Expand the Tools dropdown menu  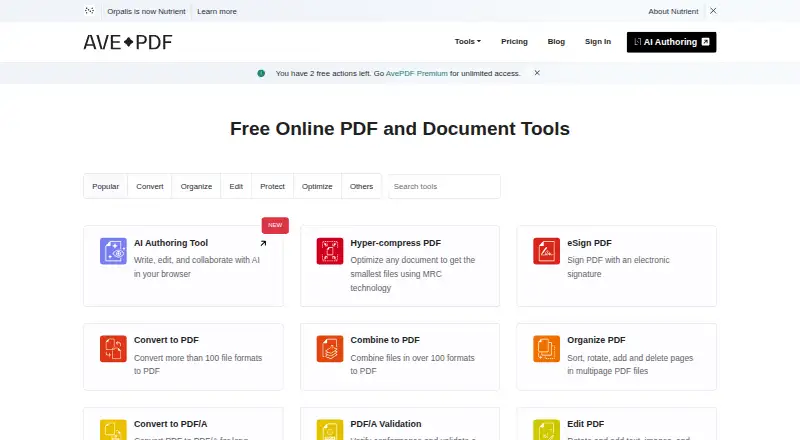(468, 42)
